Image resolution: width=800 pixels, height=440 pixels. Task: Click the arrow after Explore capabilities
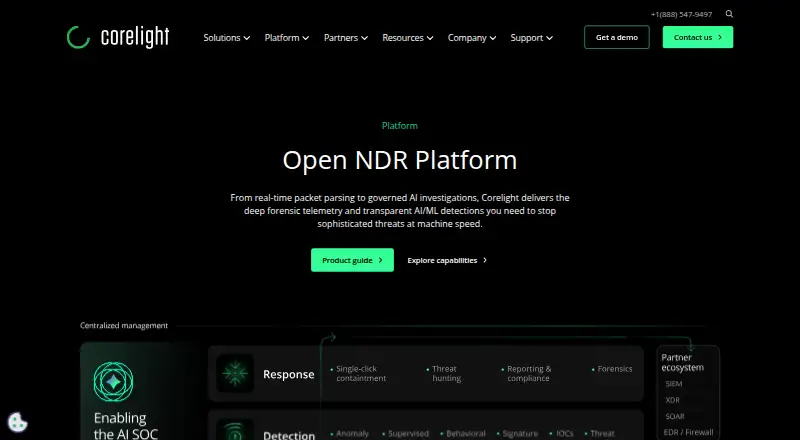(x=485, y=260)
